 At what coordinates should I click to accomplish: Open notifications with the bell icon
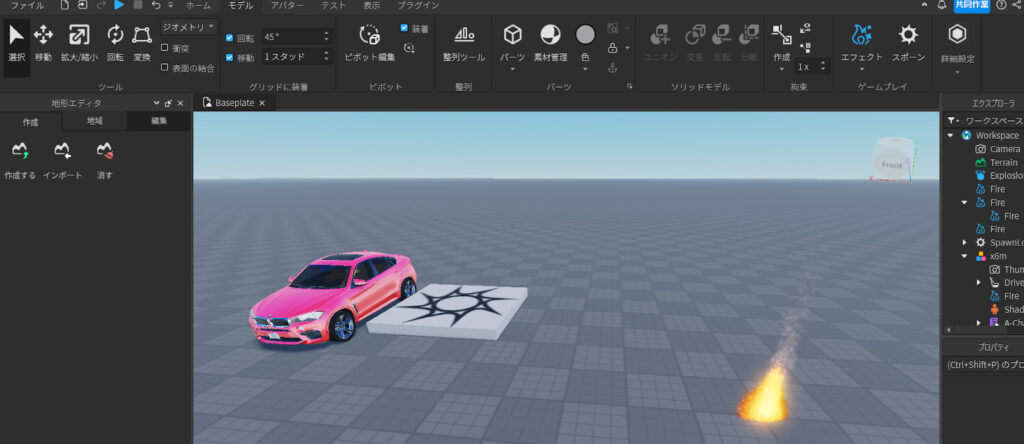pyautogui.click(x=941, y=5)
